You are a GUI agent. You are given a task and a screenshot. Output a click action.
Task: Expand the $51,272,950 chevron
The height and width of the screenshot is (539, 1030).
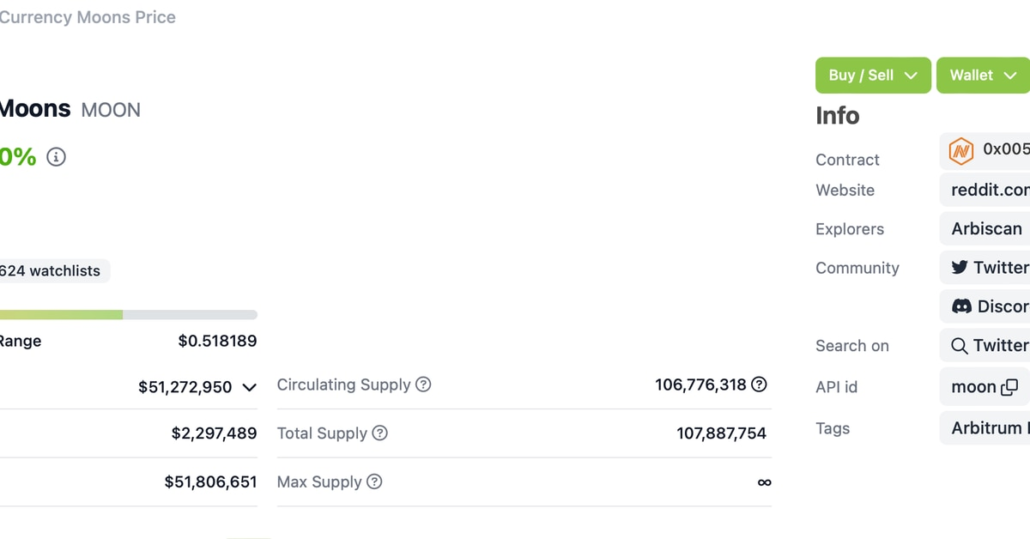click(249, 387)
